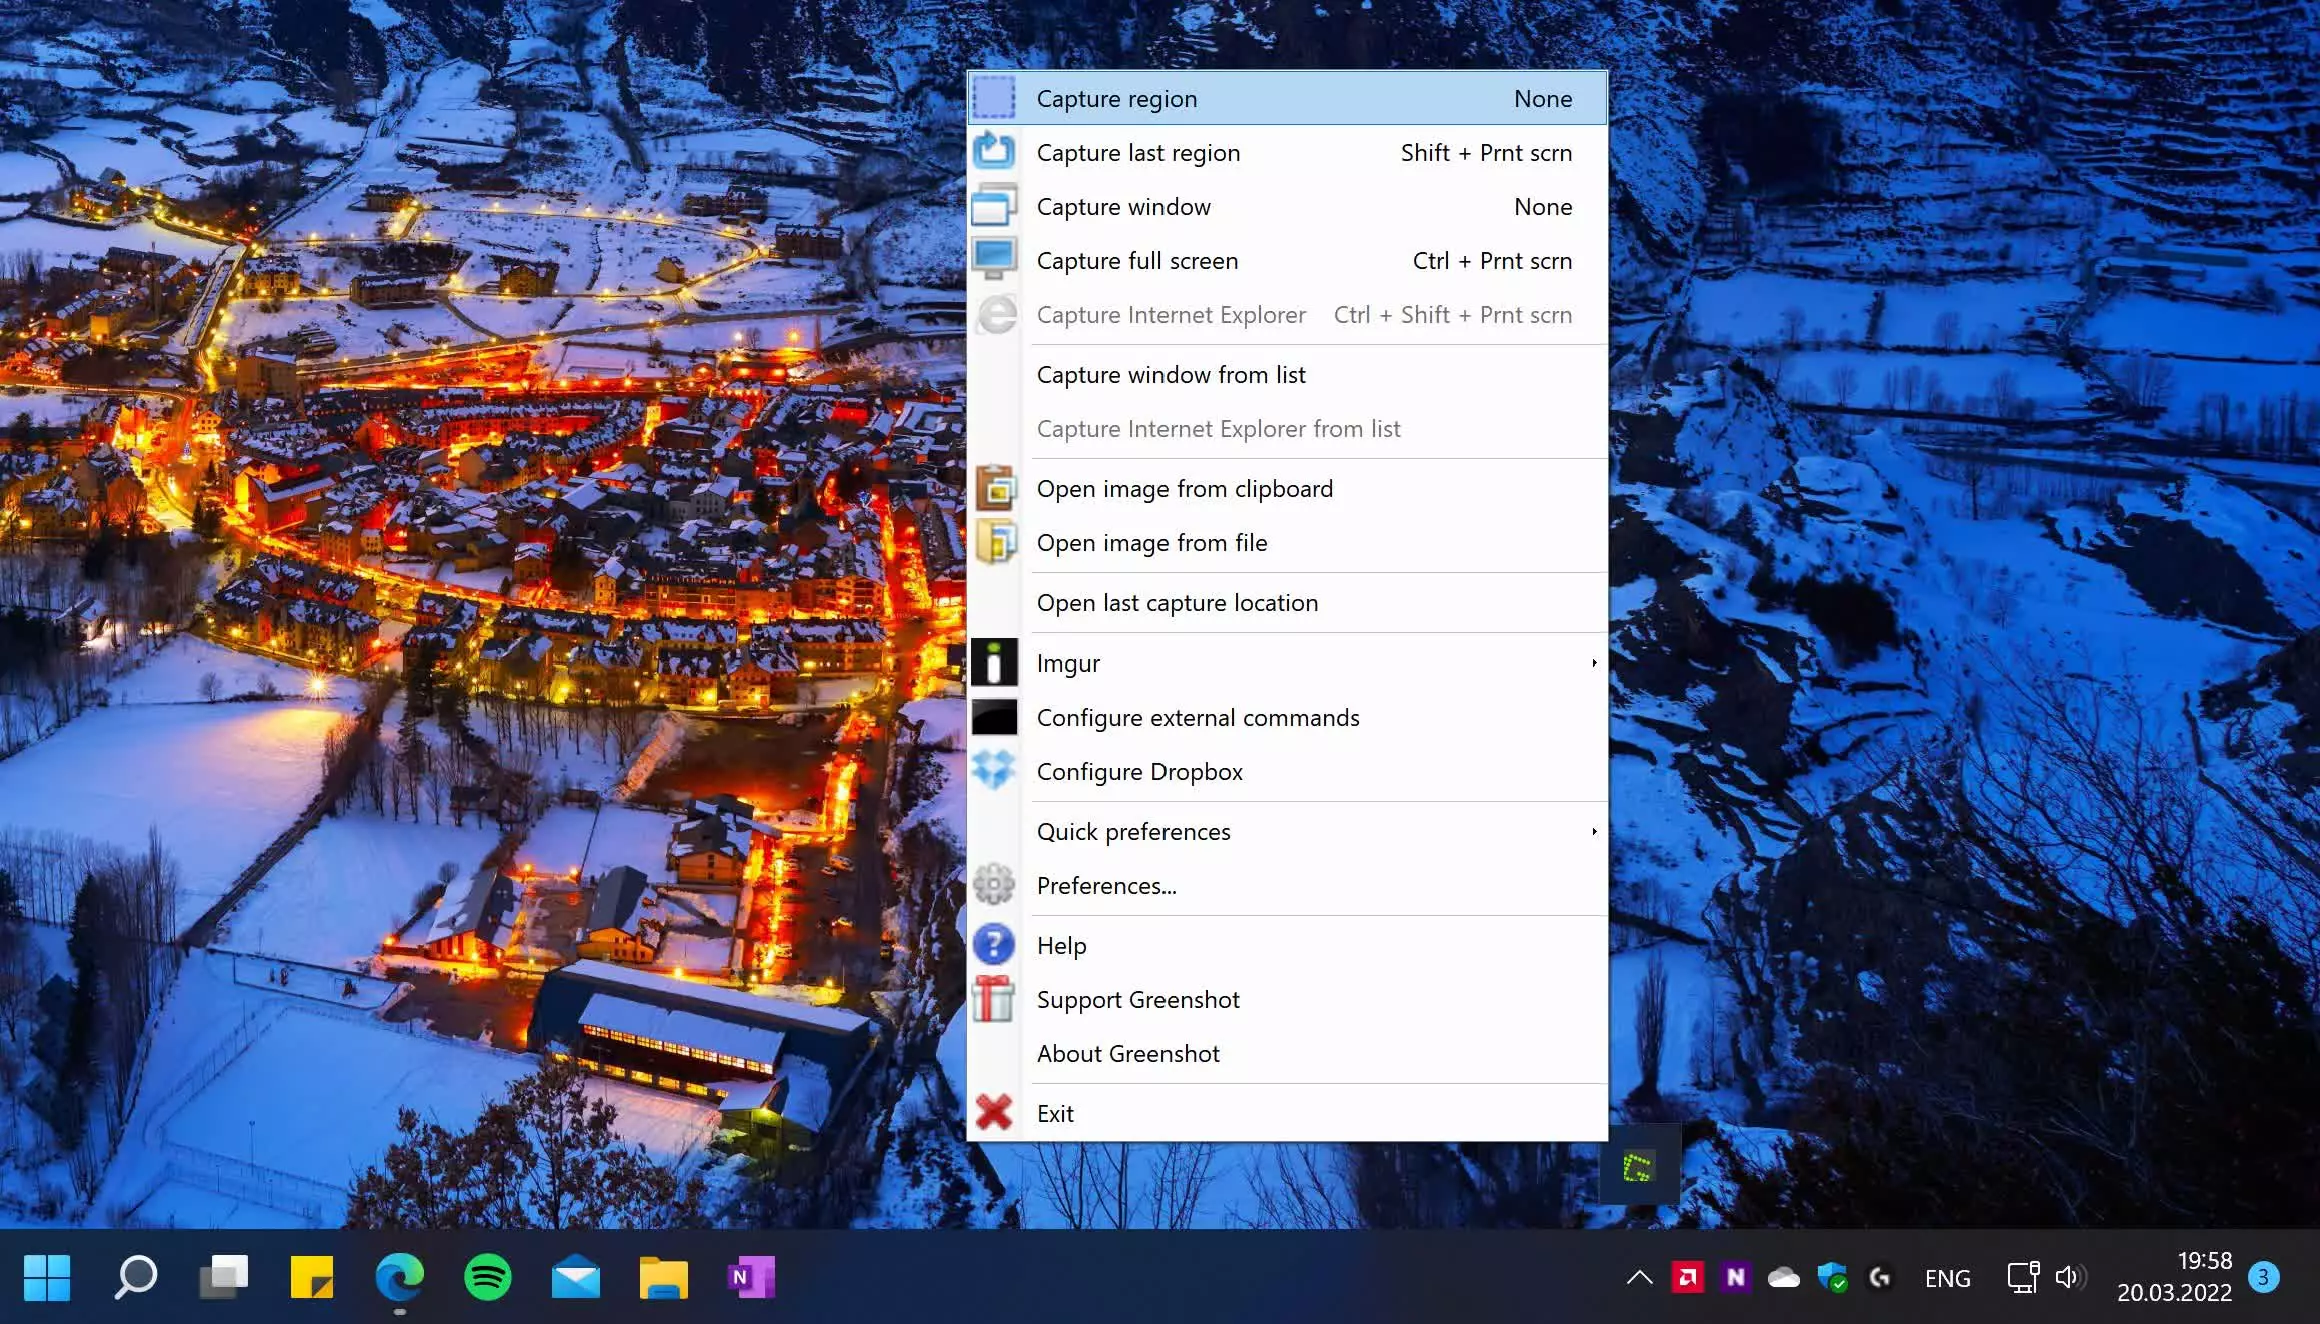Click the Capture window icon

click(x=996, y=206)
